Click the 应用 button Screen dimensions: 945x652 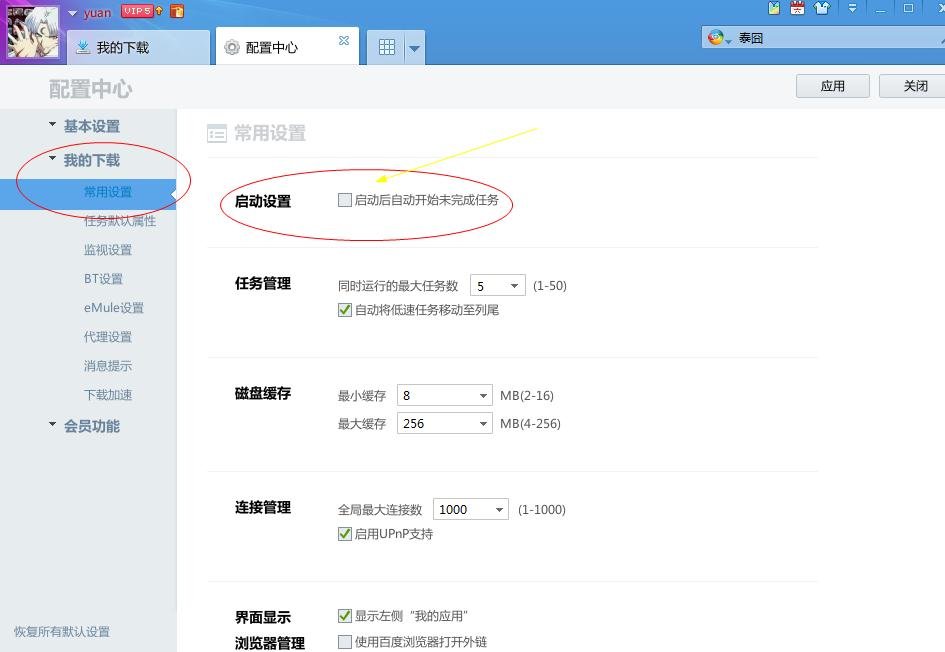coord(832,86)
